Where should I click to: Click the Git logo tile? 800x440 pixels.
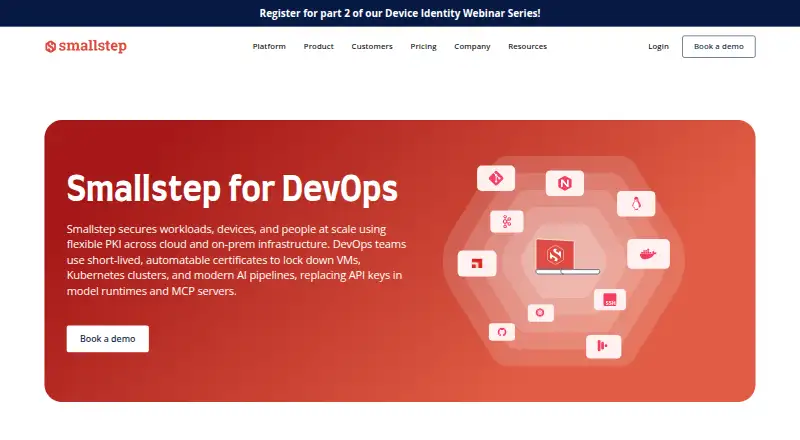tap(496, 178)
